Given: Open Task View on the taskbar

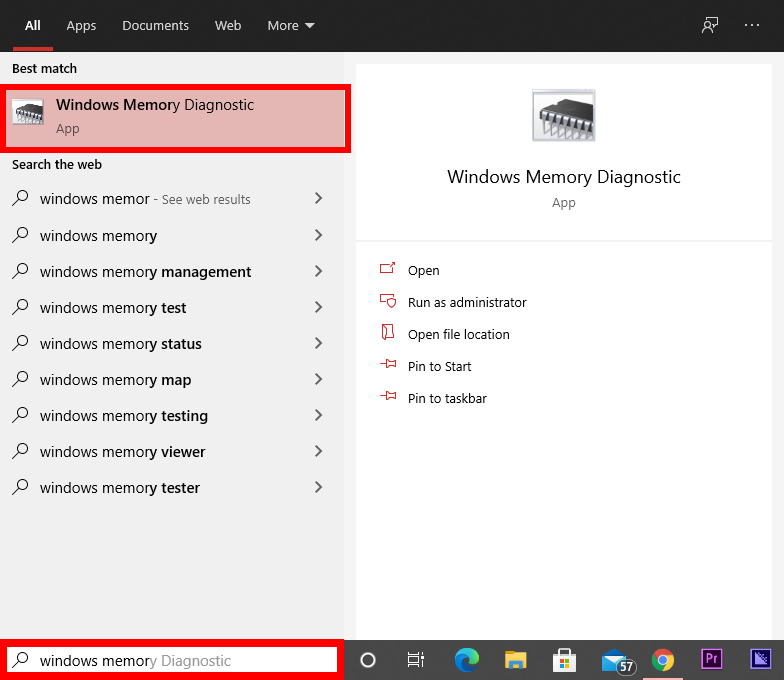Looking at the screenshot, I should pos(416,660).
